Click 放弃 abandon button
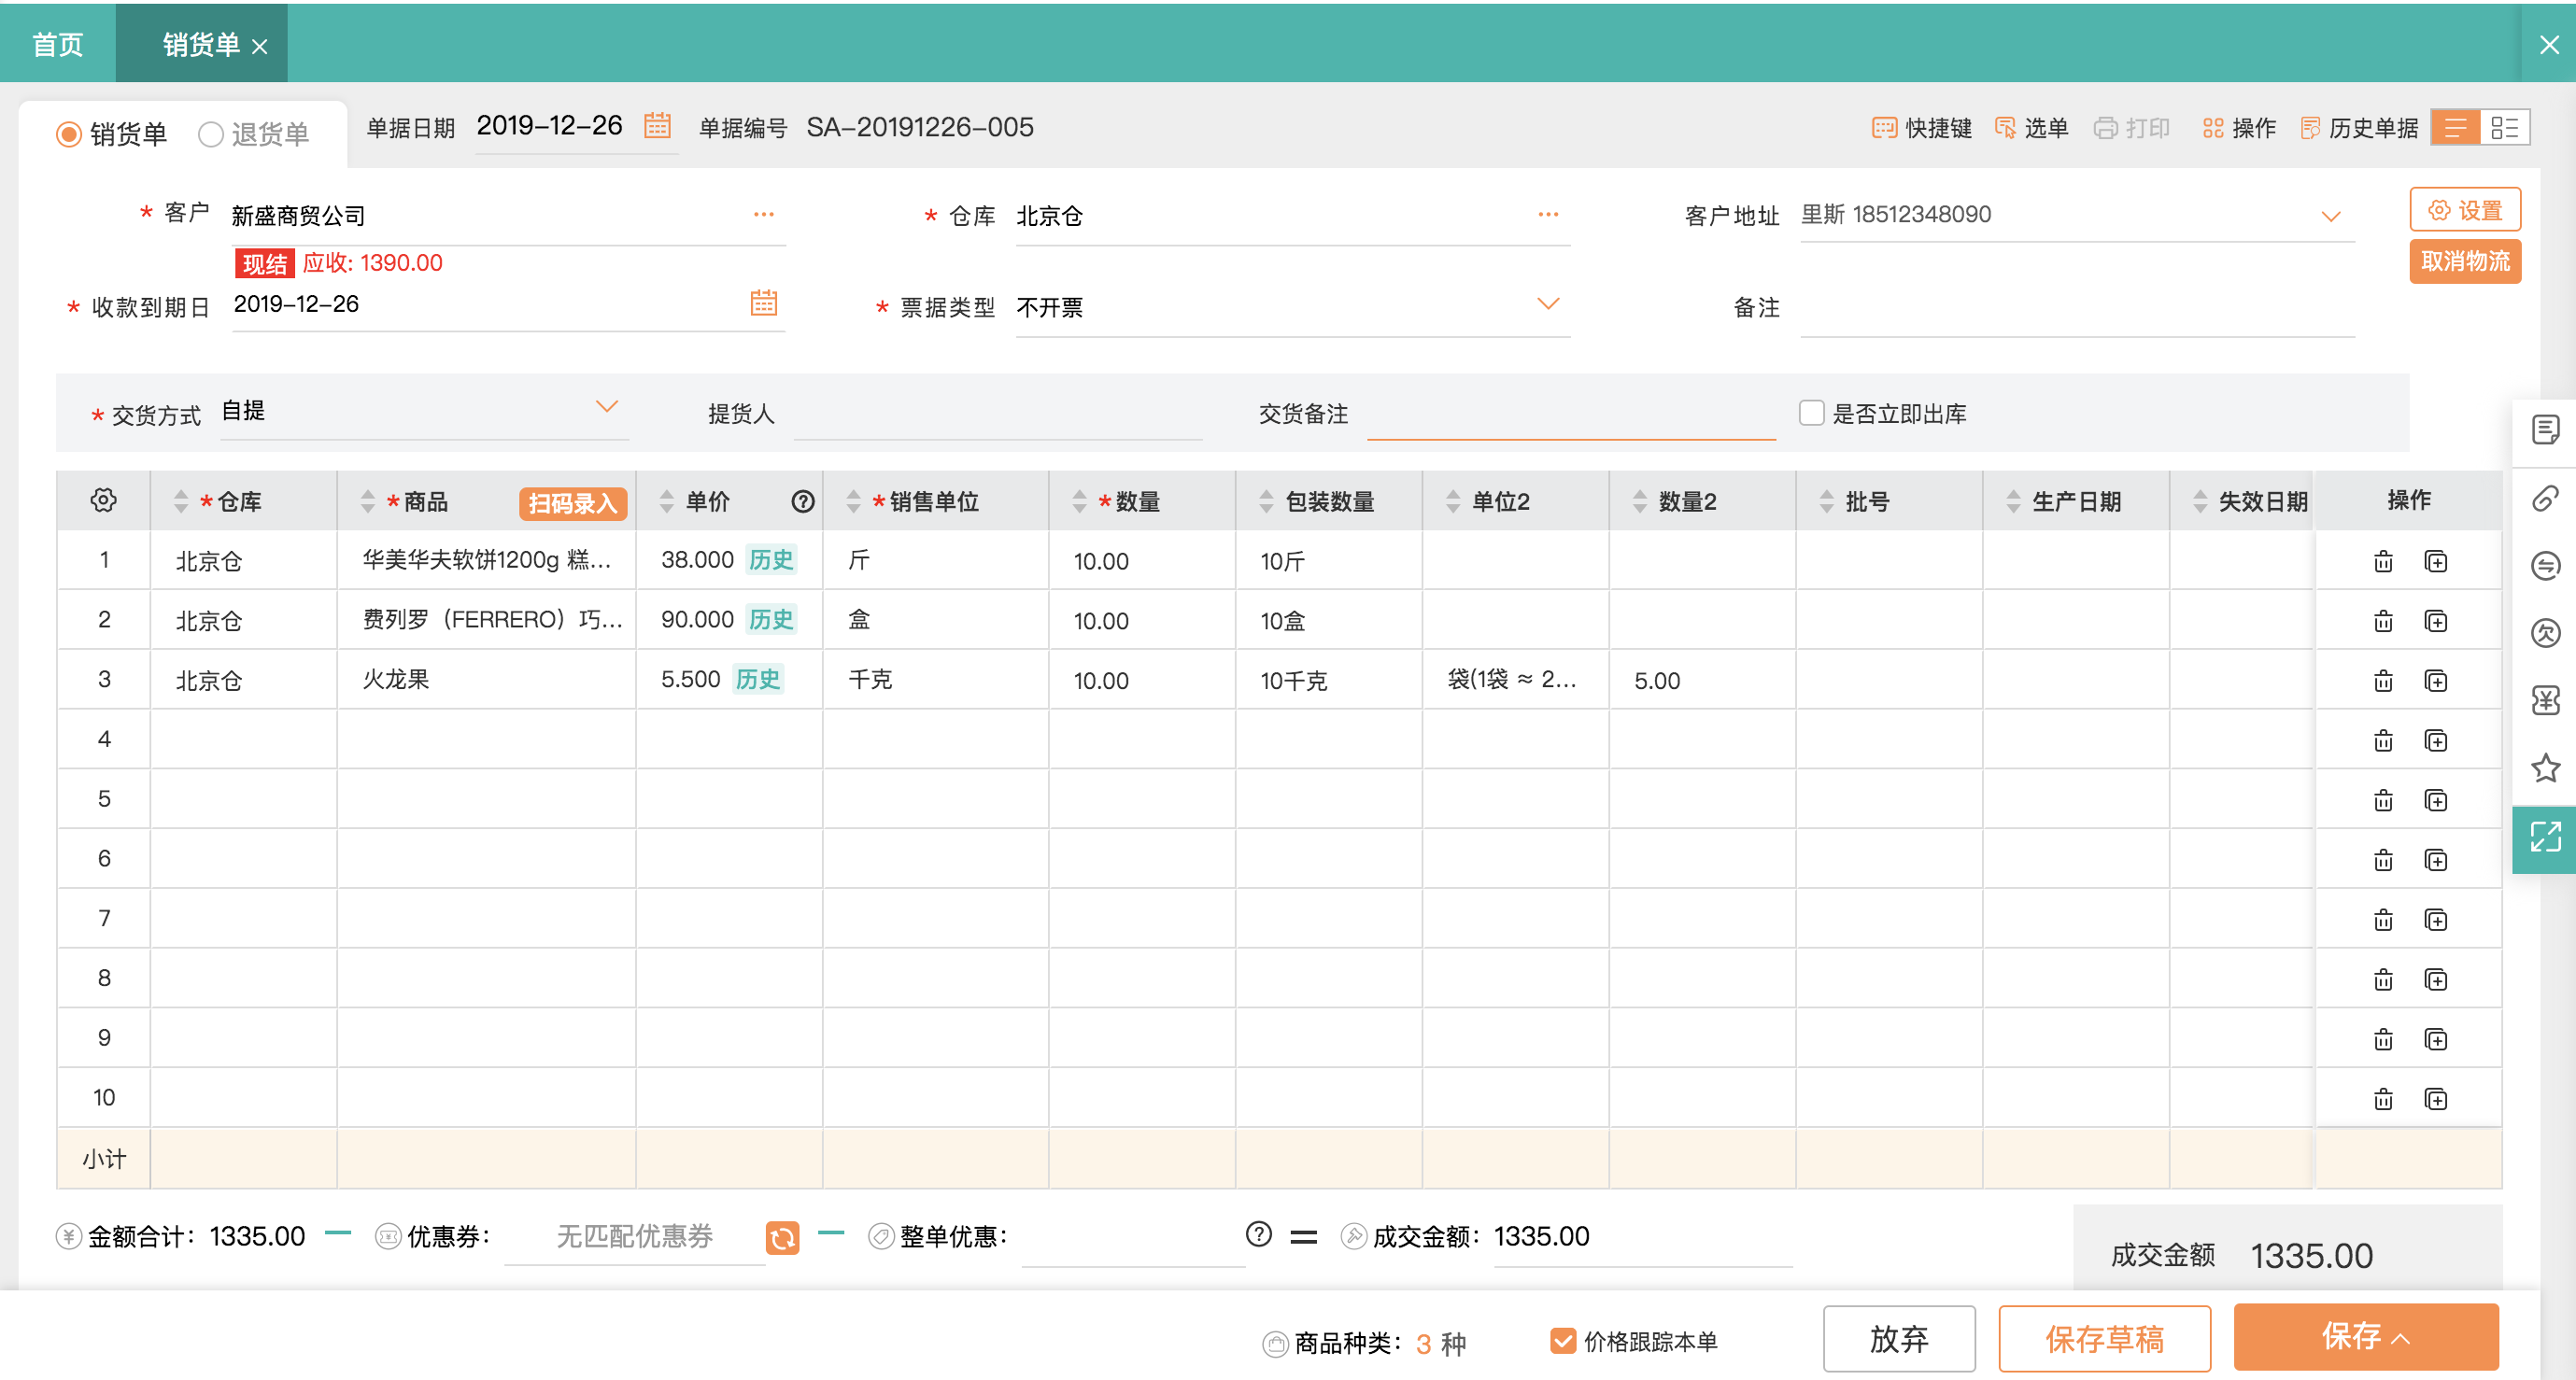This screenshot has height=1380, width=2576. pyautogui.click(x=1896, y=1337)
